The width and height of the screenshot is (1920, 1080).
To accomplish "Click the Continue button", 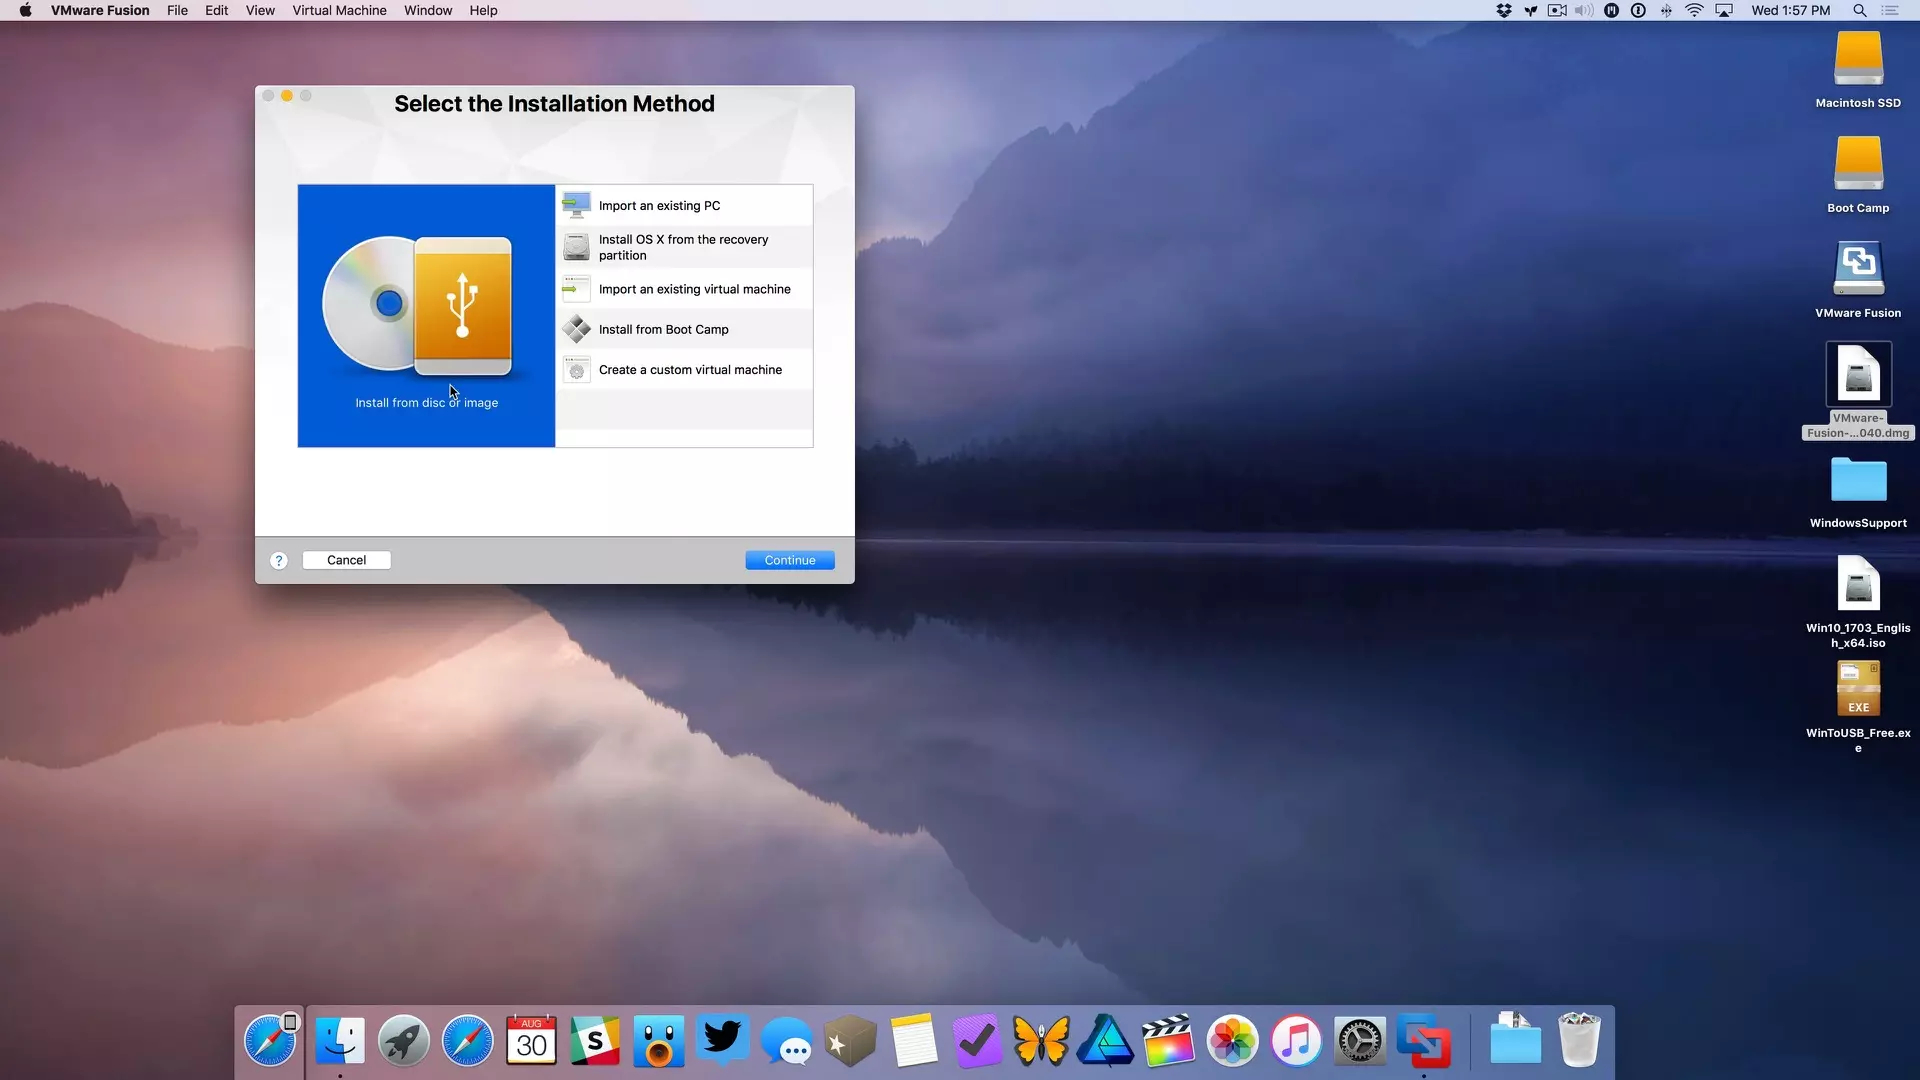I will (x=790, y=560).
